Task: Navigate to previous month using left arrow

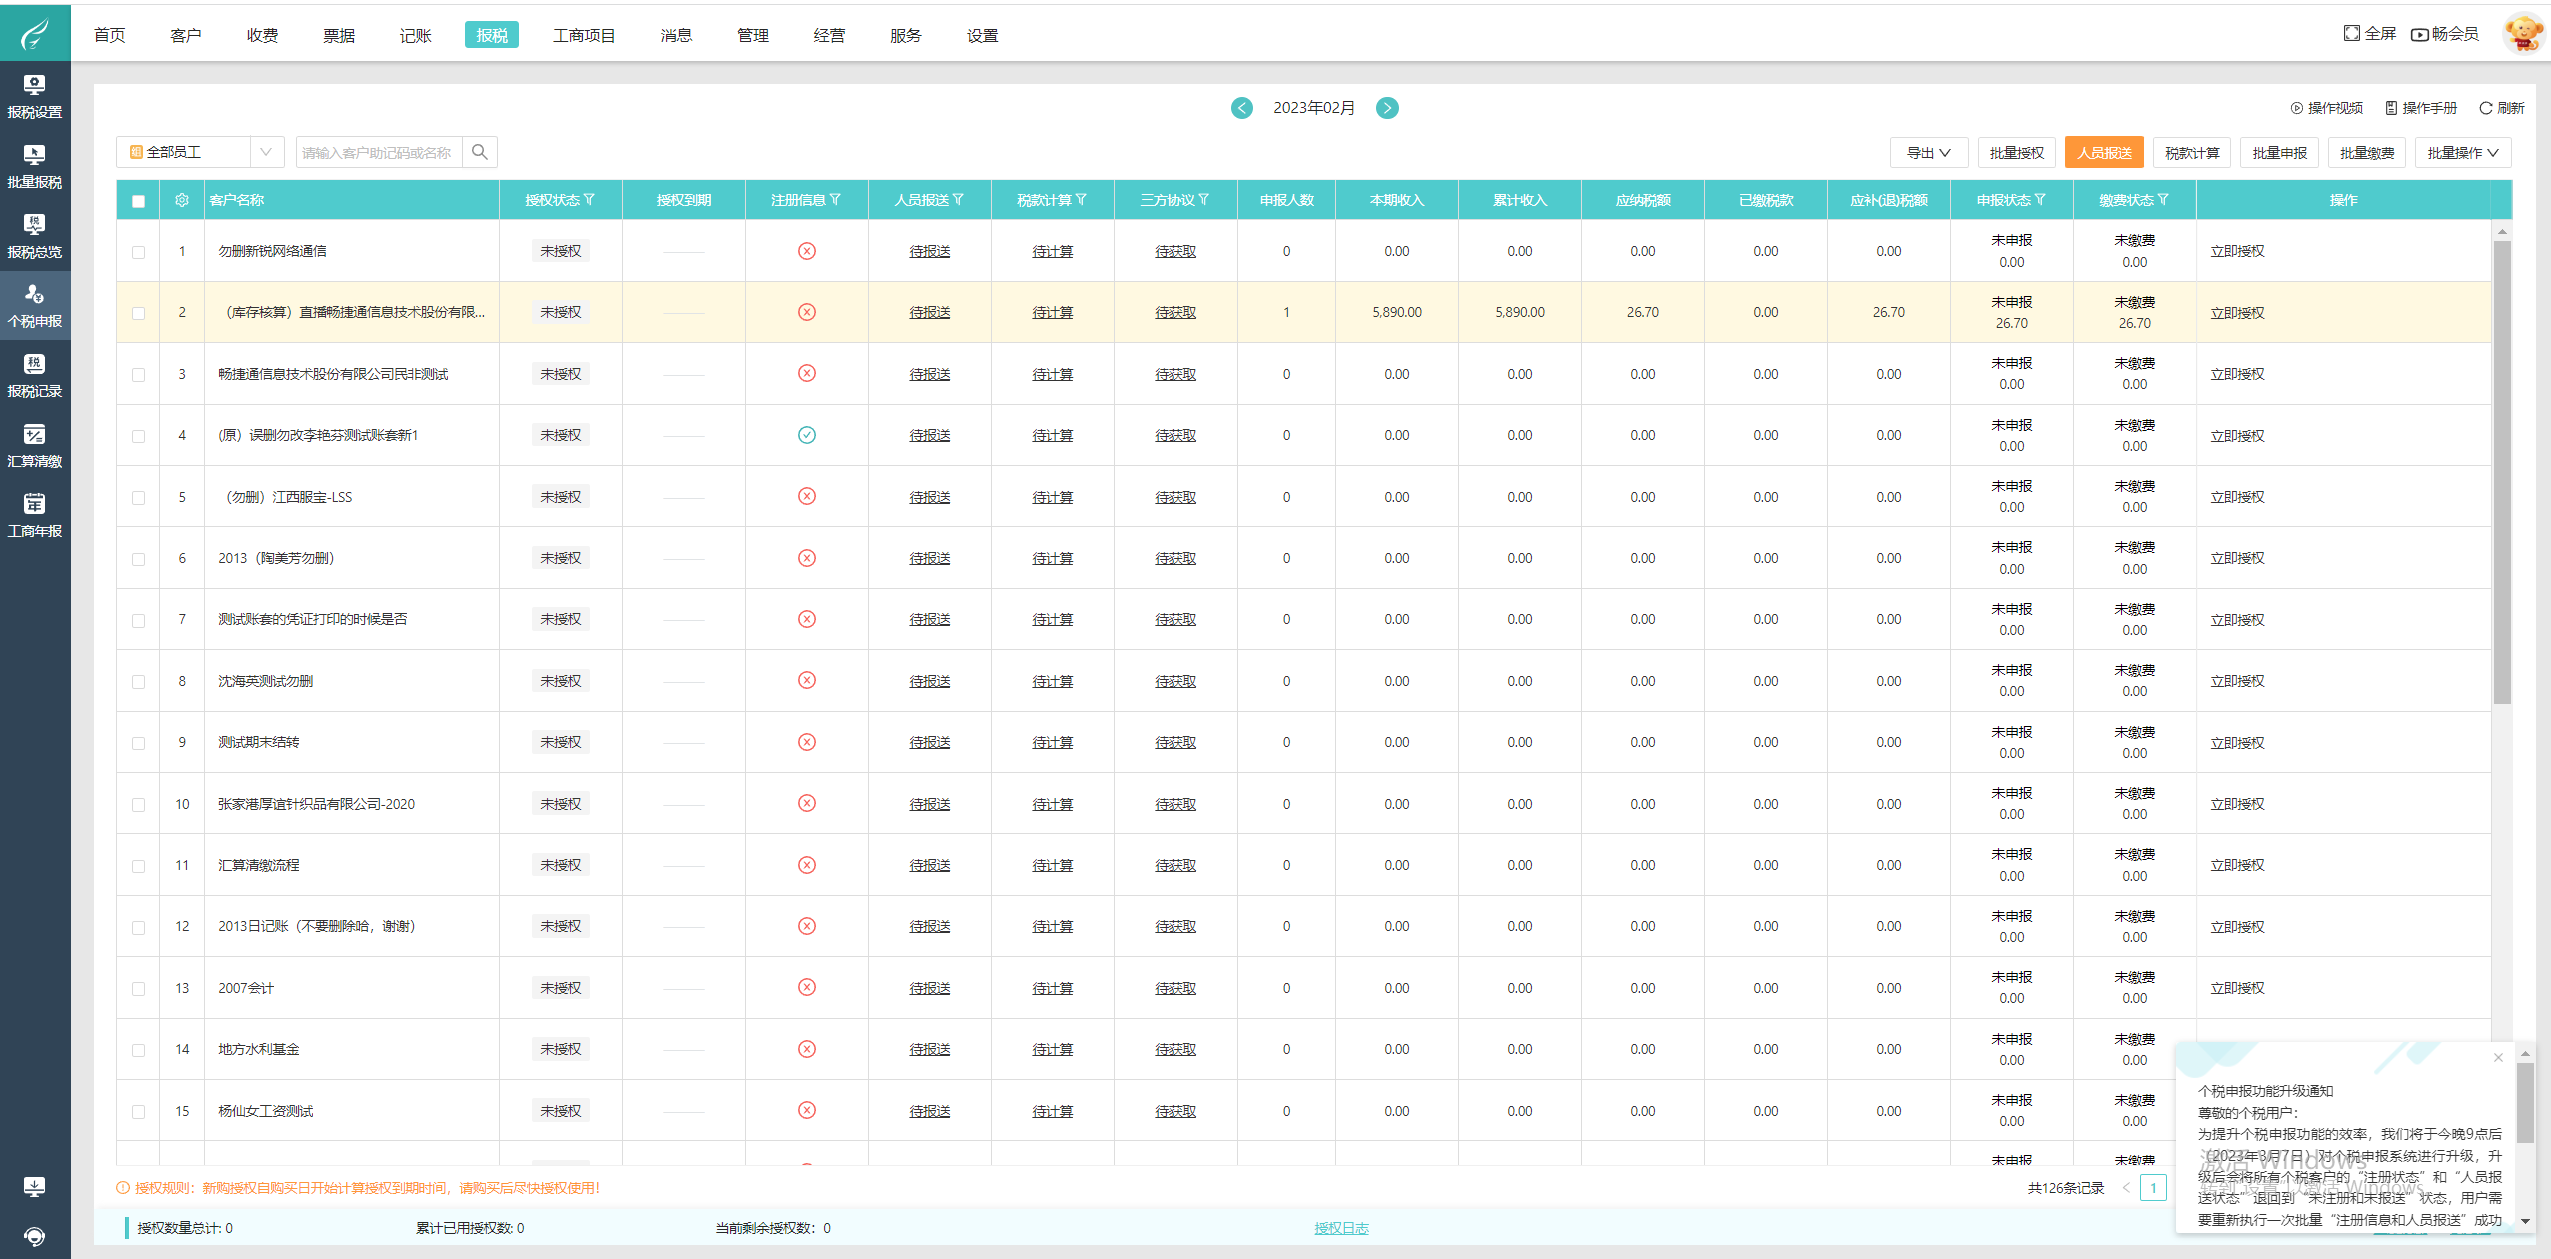Action: 1238,109
